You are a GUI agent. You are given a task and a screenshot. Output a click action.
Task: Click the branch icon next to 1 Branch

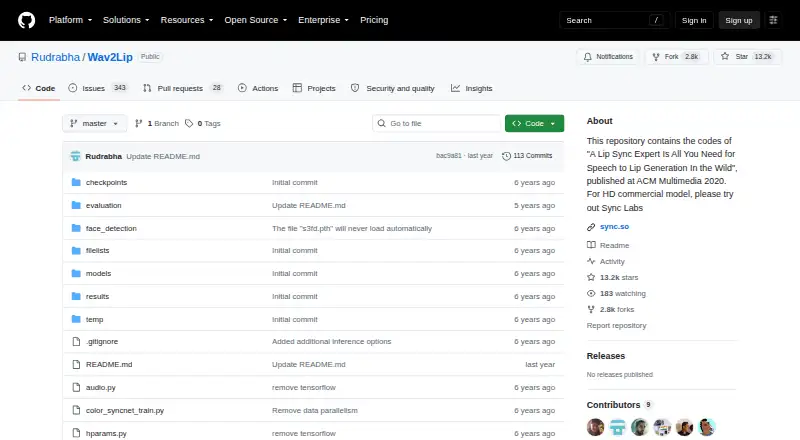click(x=138, y=124)
